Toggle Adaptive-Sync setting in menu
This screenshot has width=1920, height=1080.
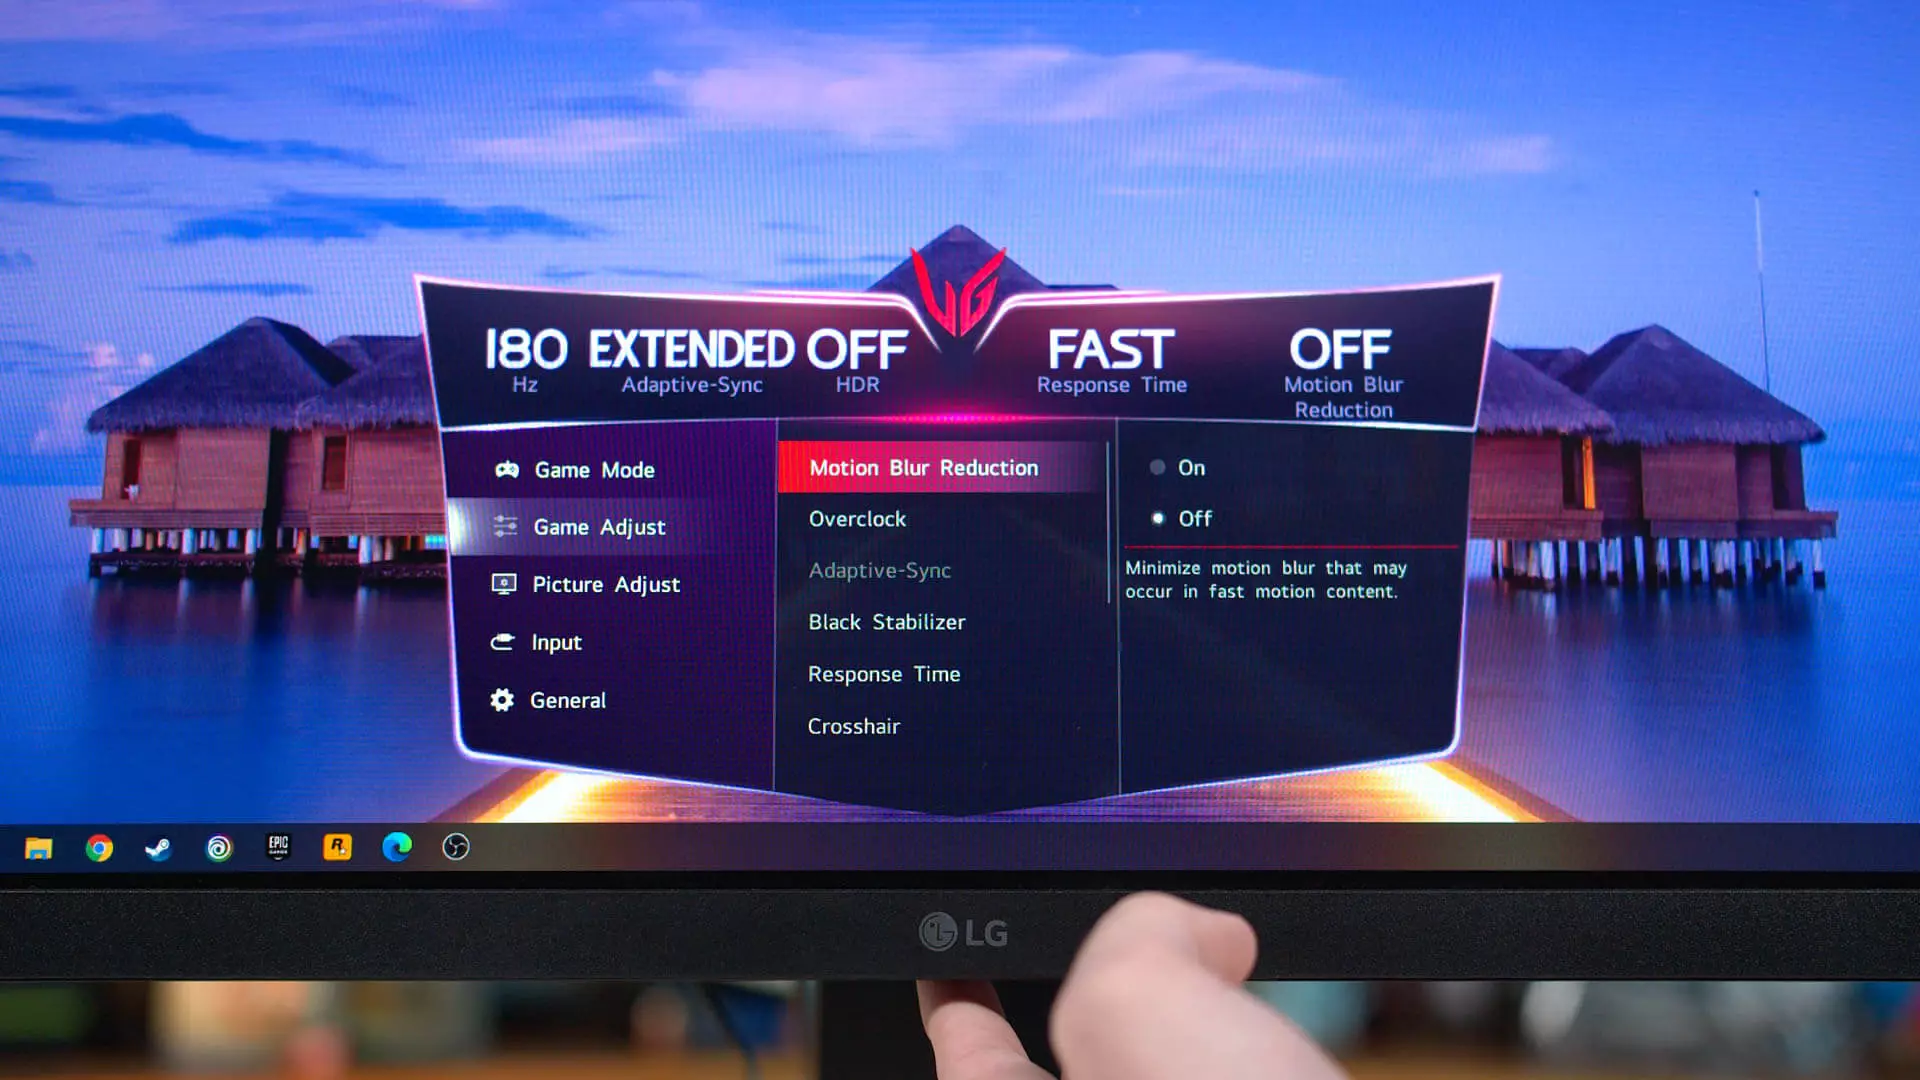click(880, 570)
